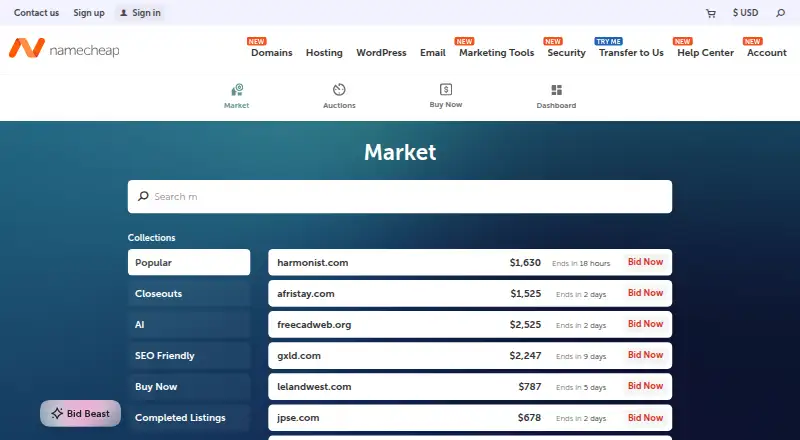Open the Auctions clock icon
This screenshot has width=800, height=440.
tap(339, 90)
